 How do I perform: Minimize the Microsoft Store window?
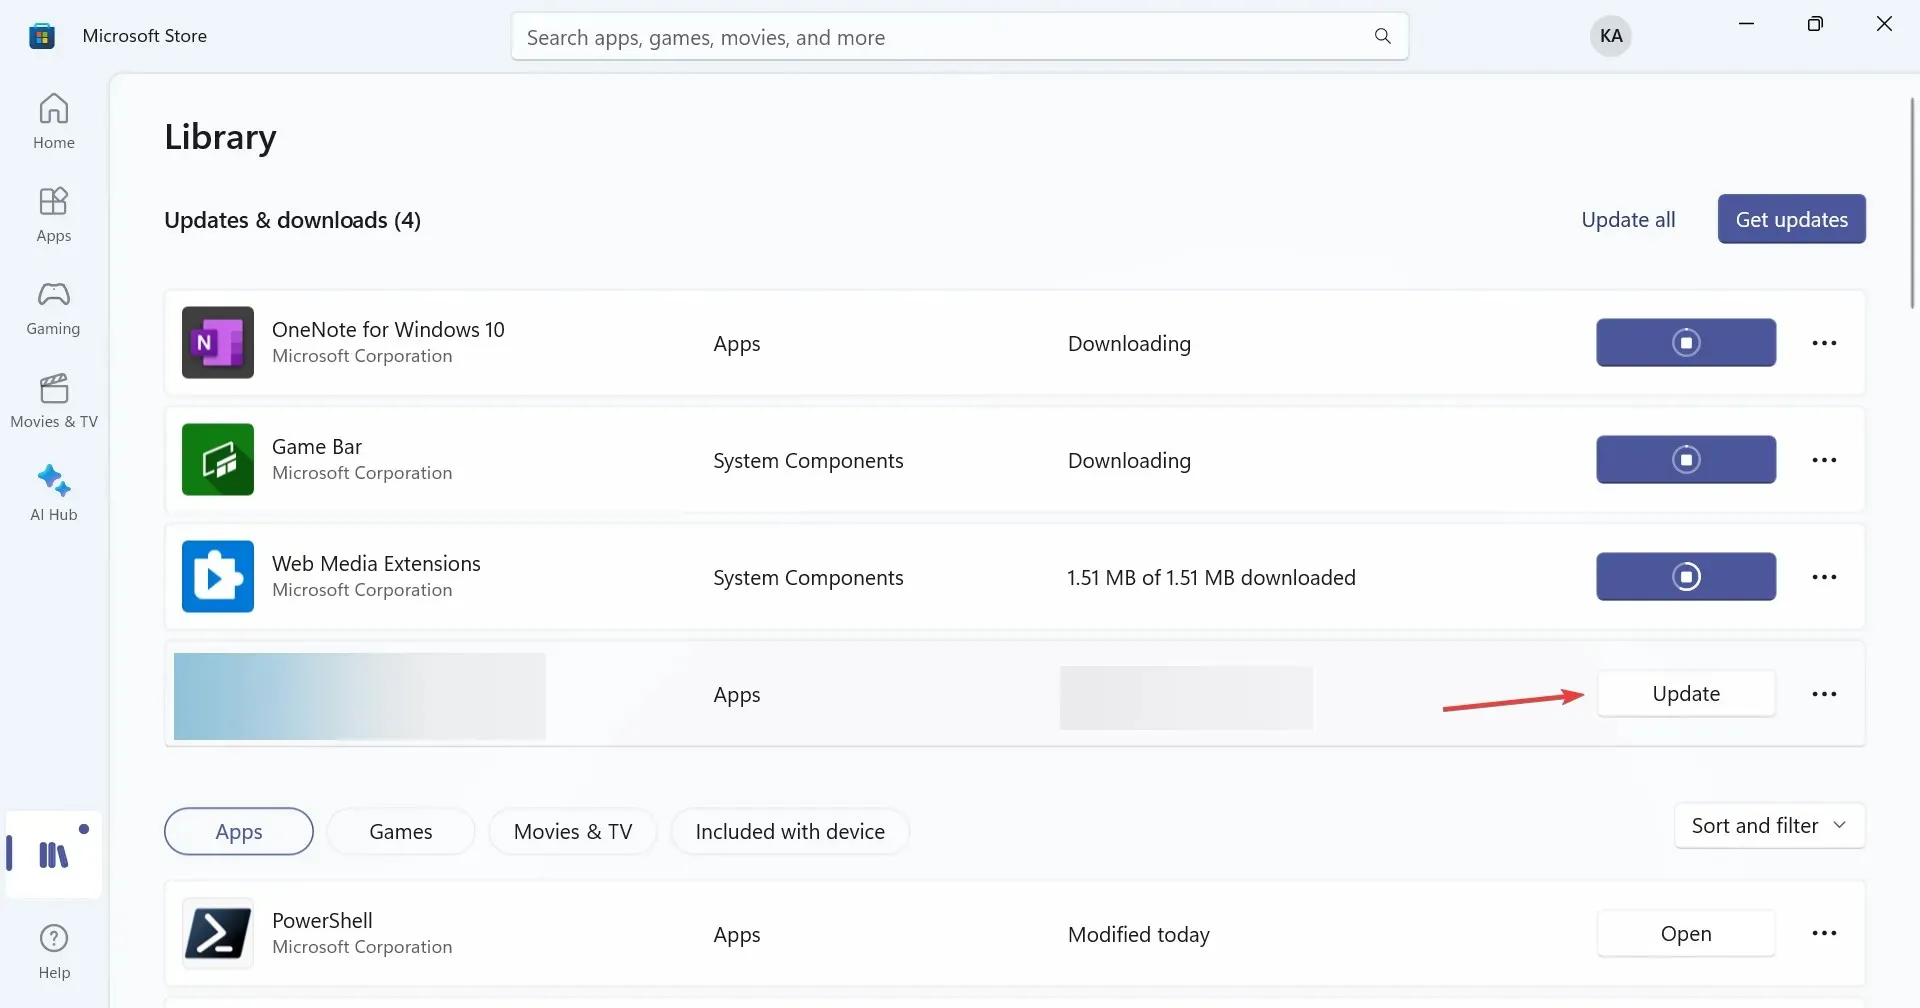tap(1746, 24)
